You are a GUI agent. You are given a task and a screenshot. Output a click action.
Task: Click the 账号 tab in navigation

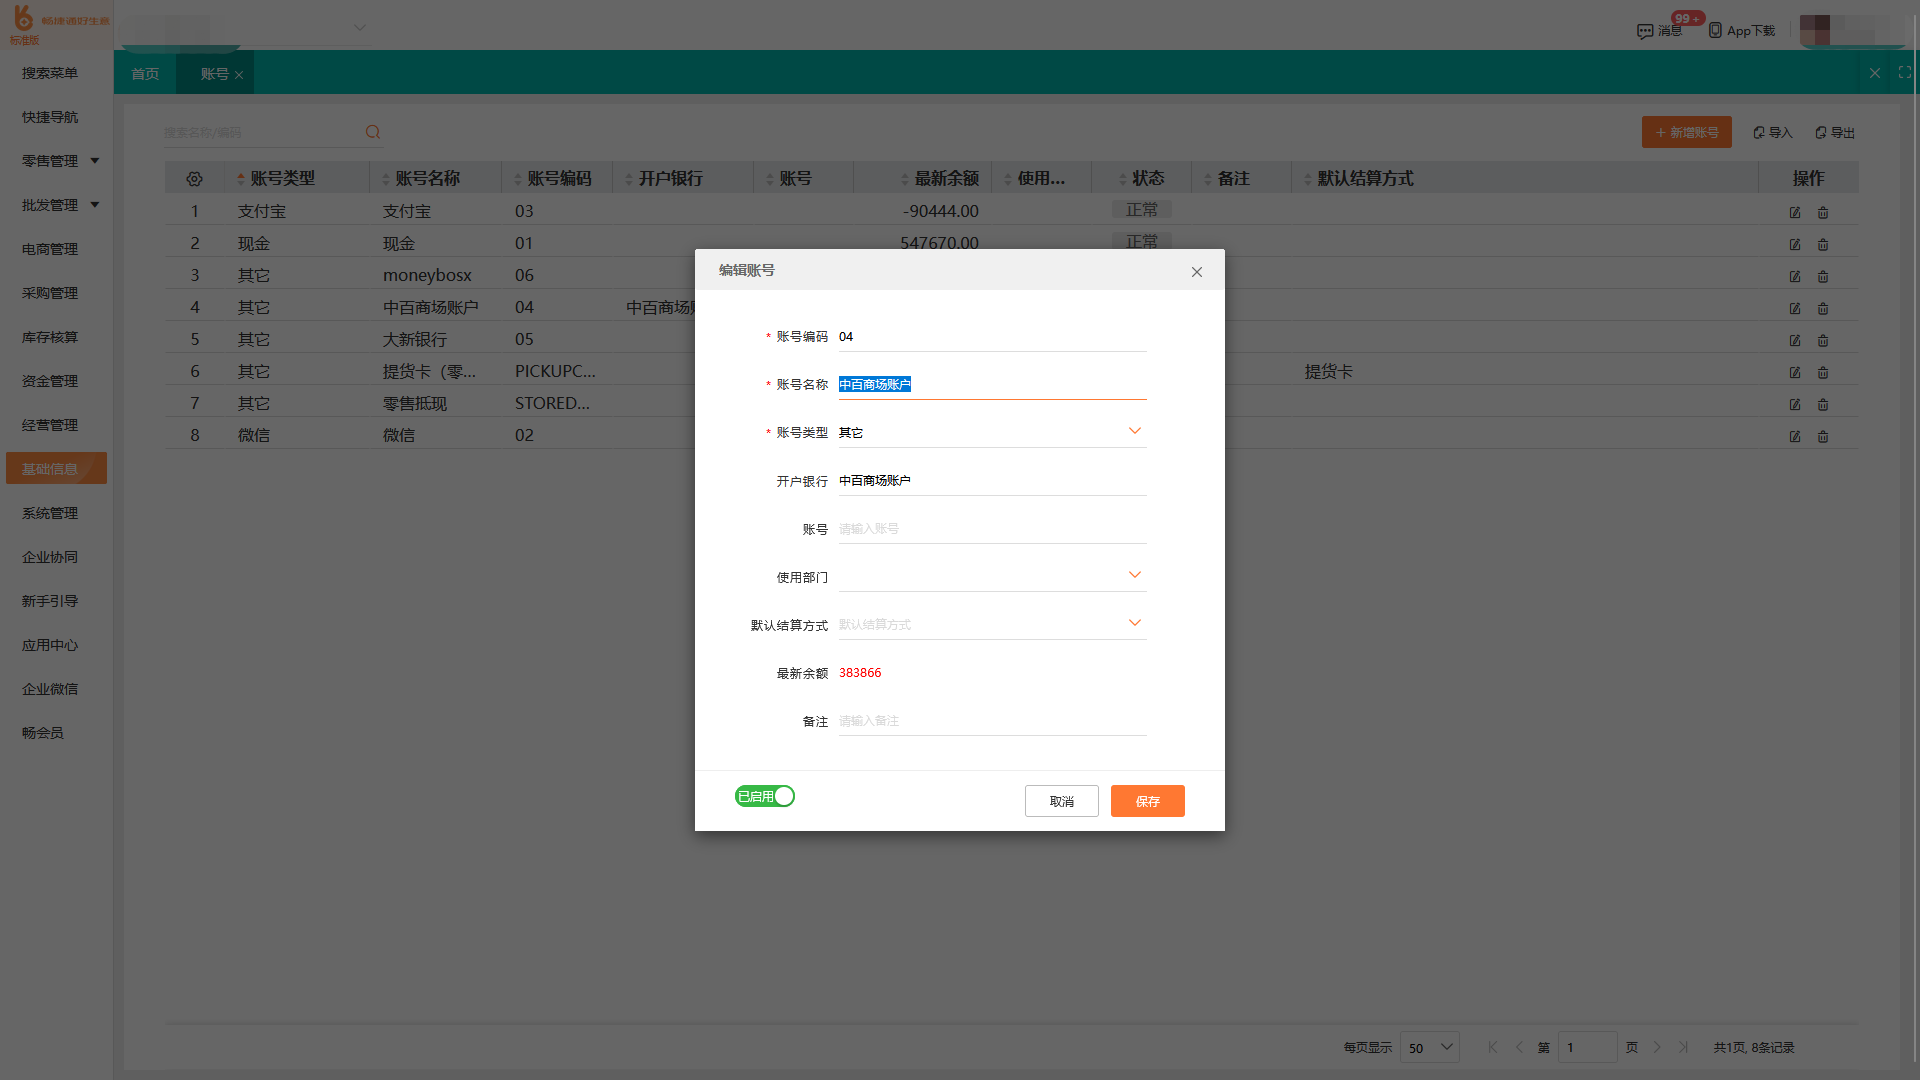point(214,73)
